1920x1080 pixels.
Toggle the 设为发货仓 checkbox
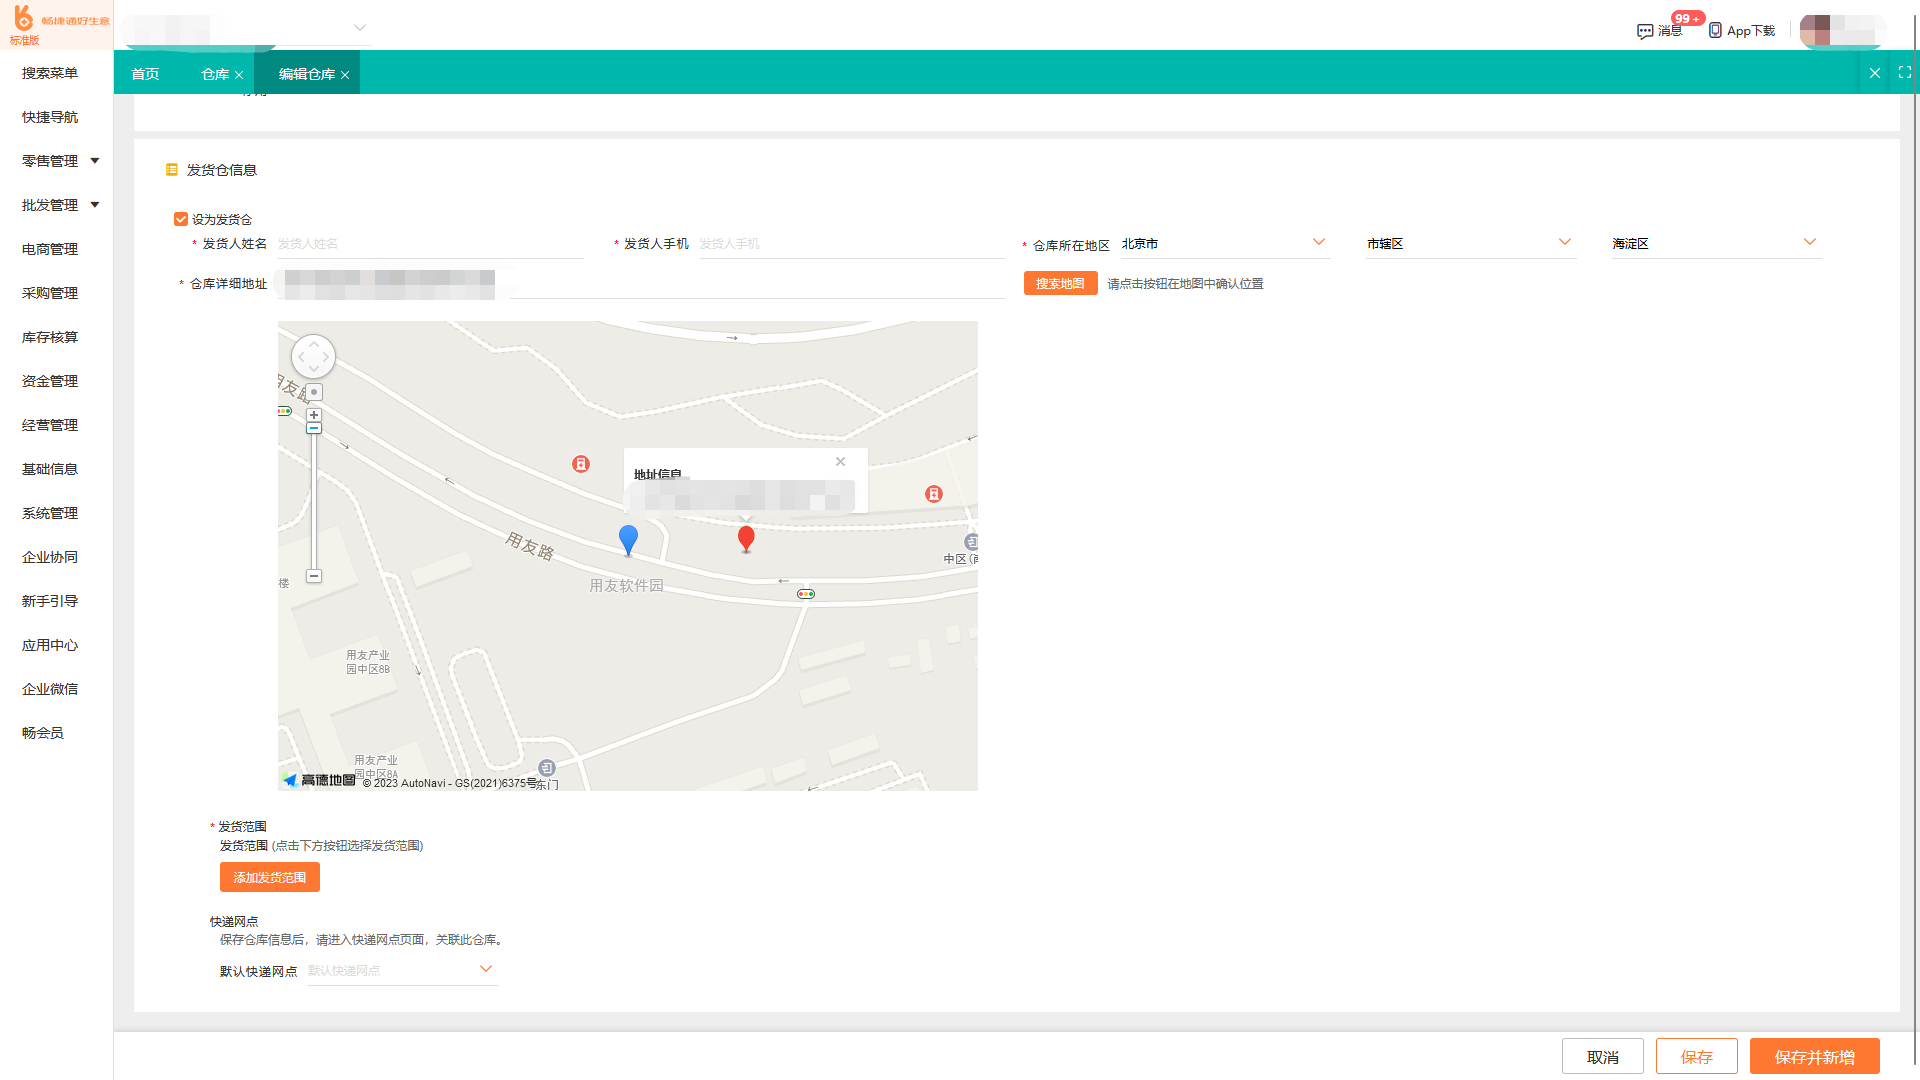(x=181, y=218)
